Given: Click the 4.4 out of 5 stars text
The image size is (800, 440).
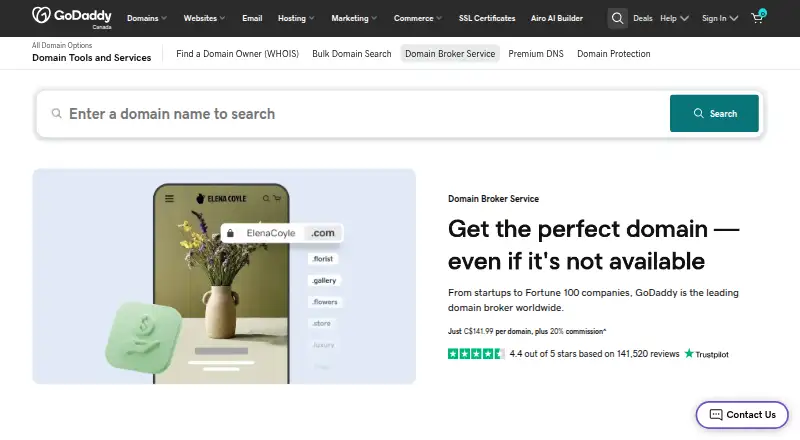Looking at the screenshot, I should tap(594, 354).
